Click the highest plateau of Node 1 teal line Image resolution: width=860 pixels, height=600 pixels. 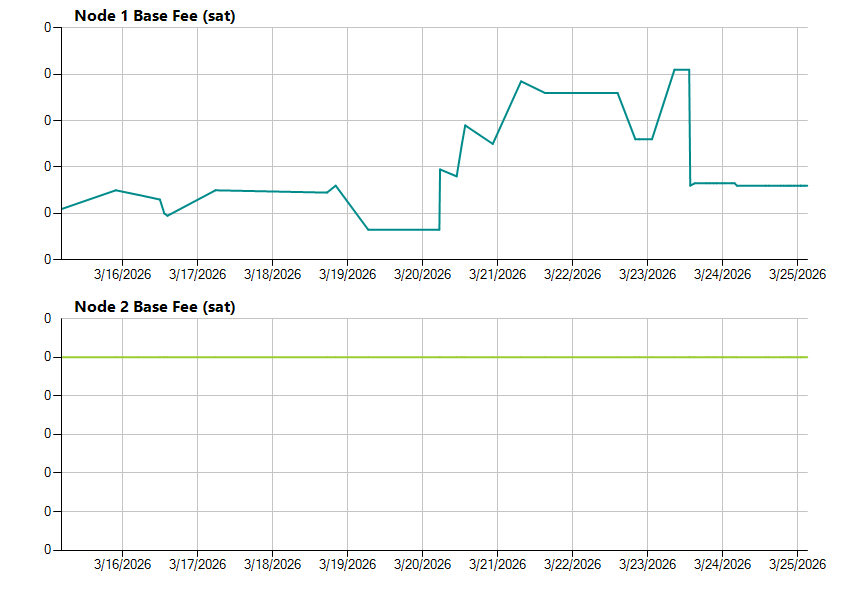coord(681,70)
